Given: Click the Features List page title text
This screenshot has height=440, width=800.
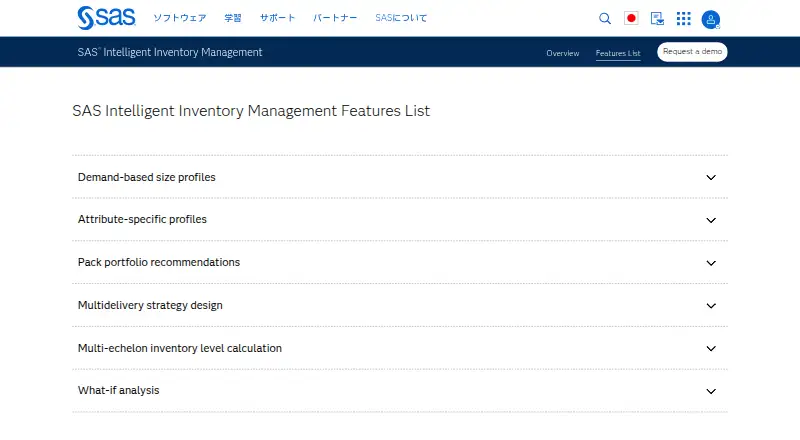Looking at the screenshot, I should point(251,111).
